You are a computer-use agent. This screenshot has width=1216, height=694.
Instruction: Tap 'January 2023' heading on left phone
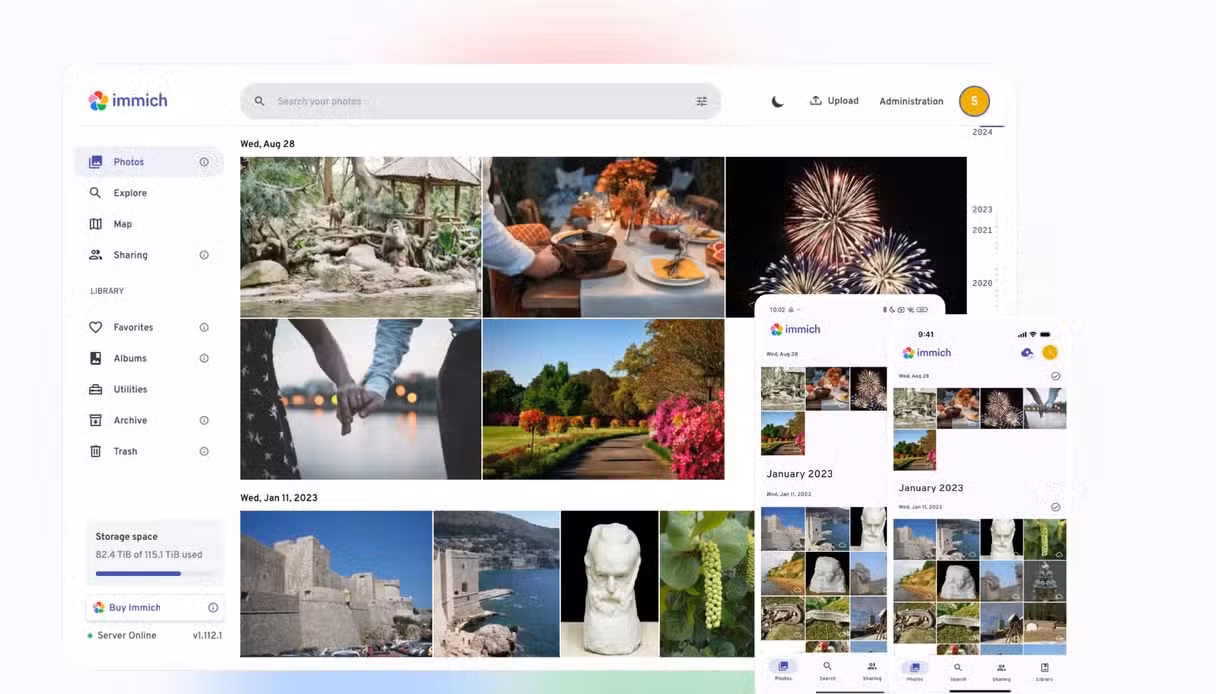800,474
